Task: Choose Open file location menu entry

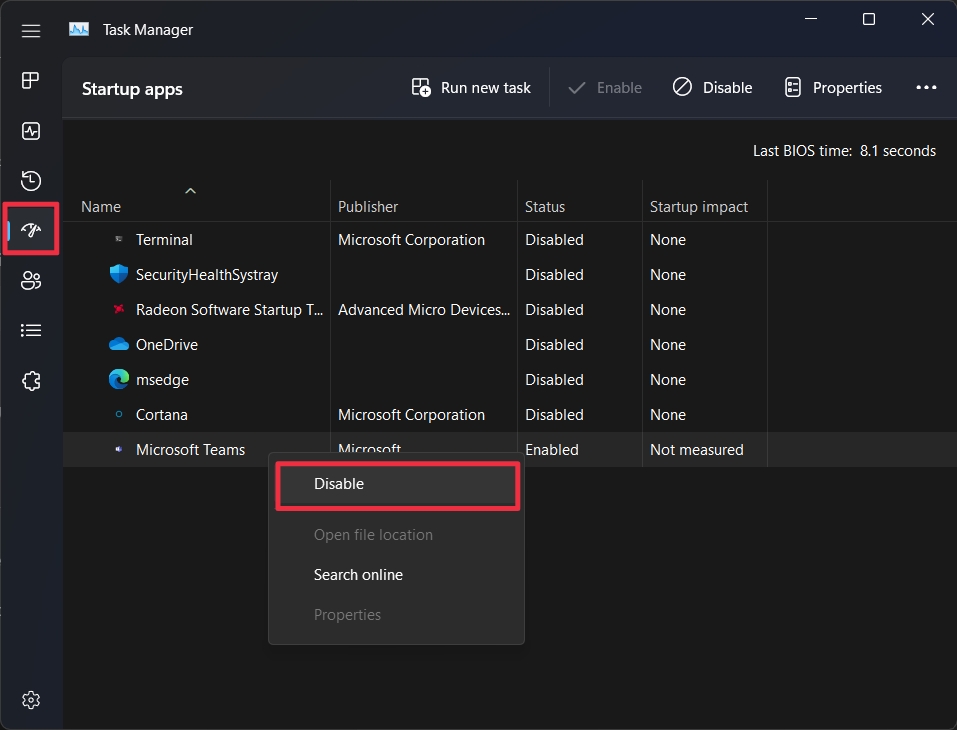Action: (396, 535)
